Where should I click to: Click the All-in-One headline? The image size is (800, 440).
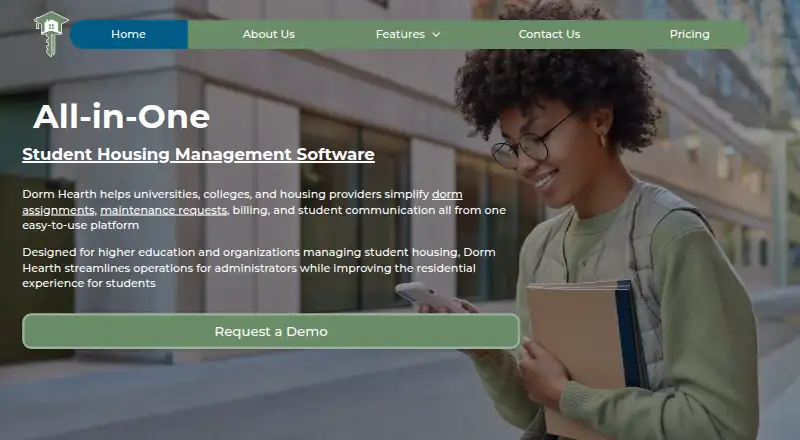click(x=121, y=116)
